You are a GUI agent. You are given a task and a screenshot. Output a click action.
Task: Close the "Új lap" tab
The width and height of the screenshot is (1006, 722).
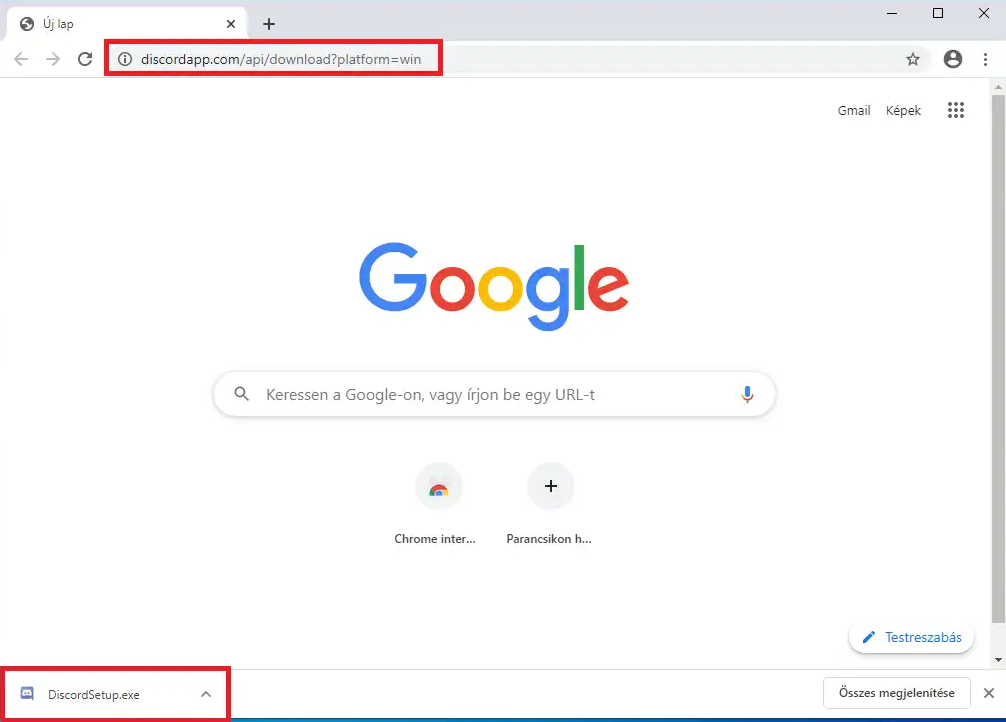point(231,24)
